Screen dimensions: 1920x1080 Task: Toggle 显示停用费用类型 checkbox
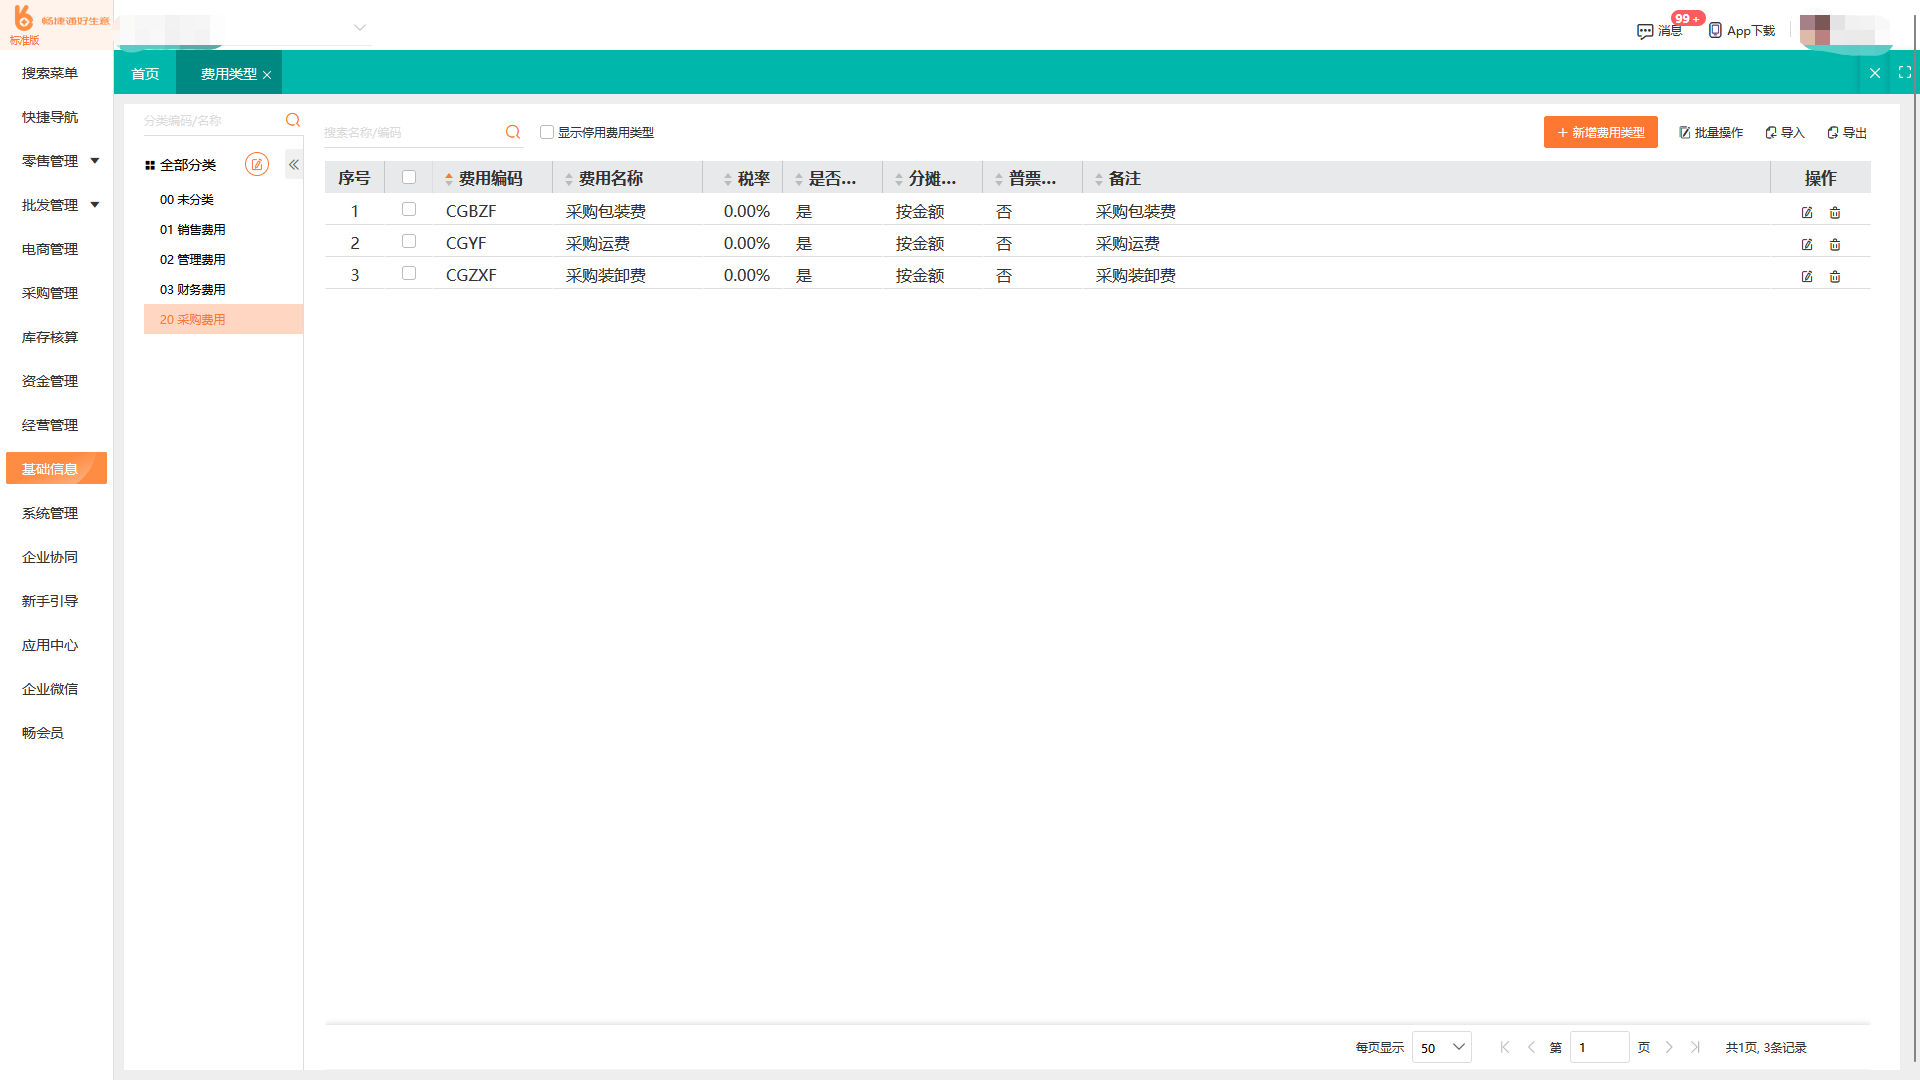(x=546, y=132)
